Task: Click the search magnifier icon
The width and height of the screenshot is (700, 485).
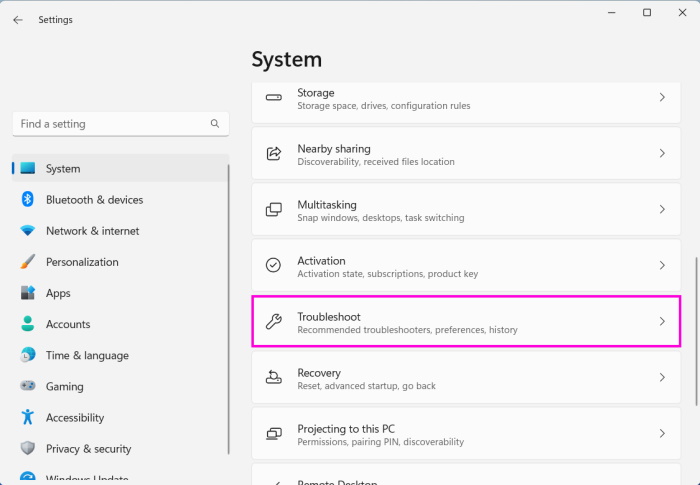Action: click(215, 124)
